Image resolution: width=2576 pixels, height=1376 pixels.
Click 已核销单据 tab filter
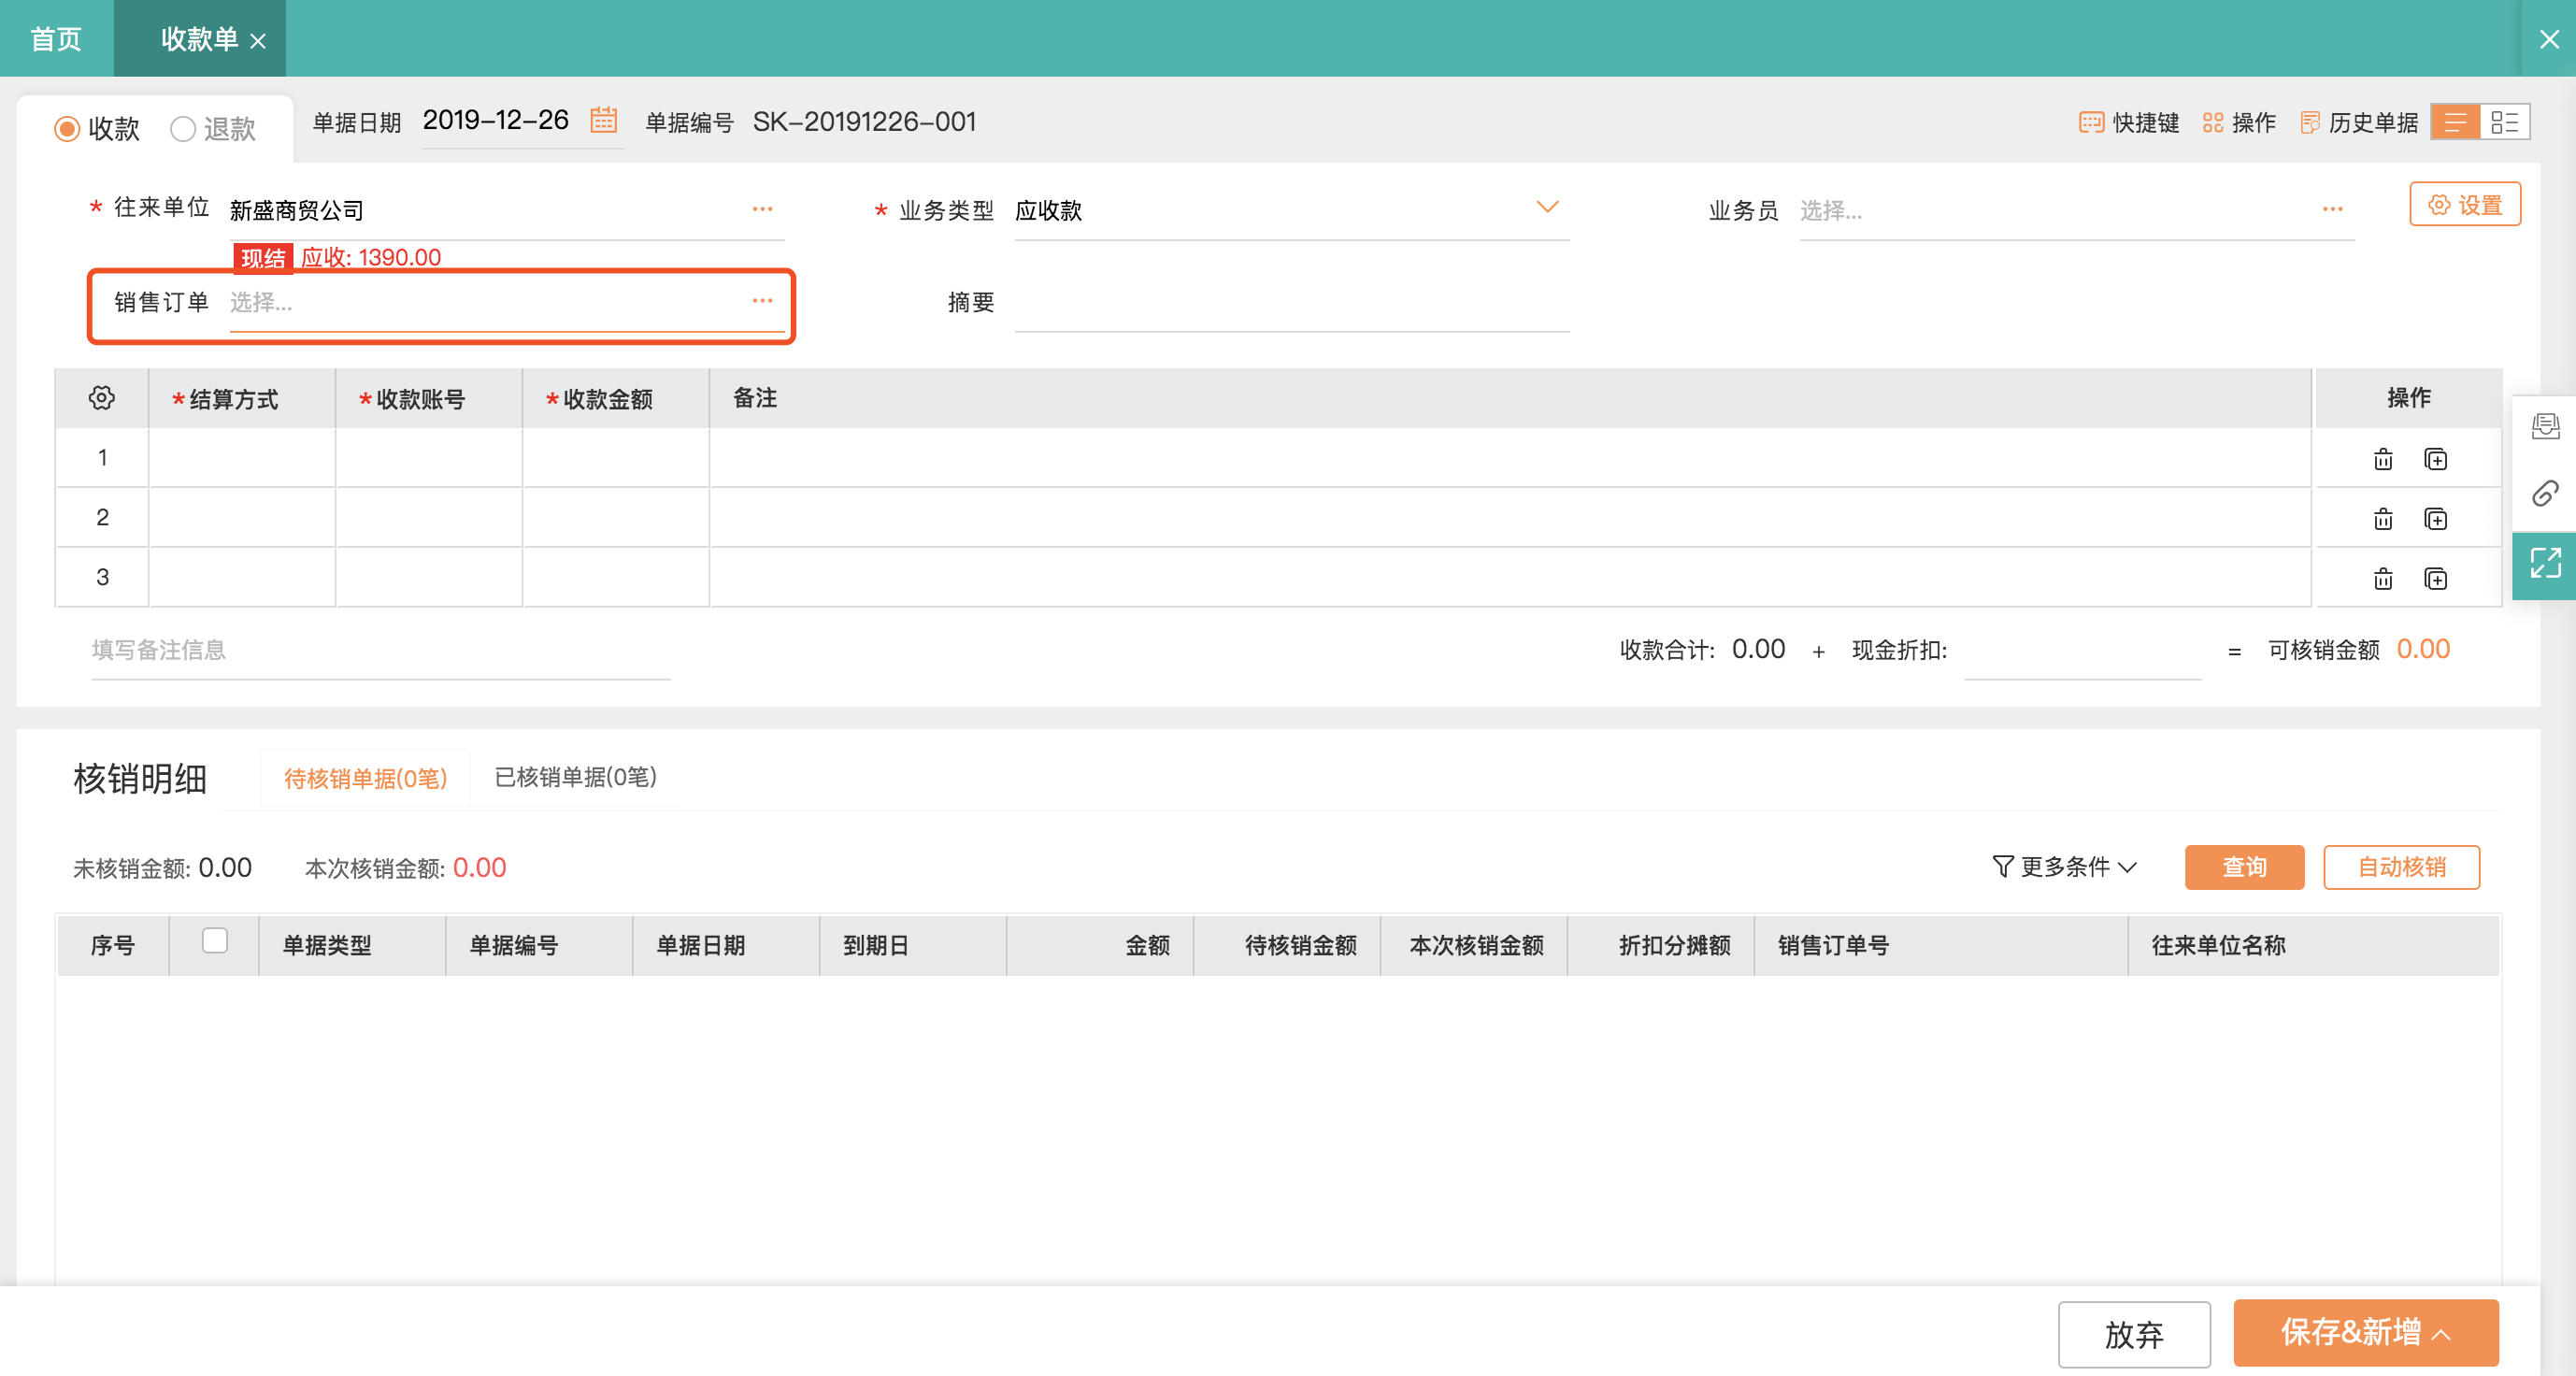pyautogui.click(x=574, y=779)
